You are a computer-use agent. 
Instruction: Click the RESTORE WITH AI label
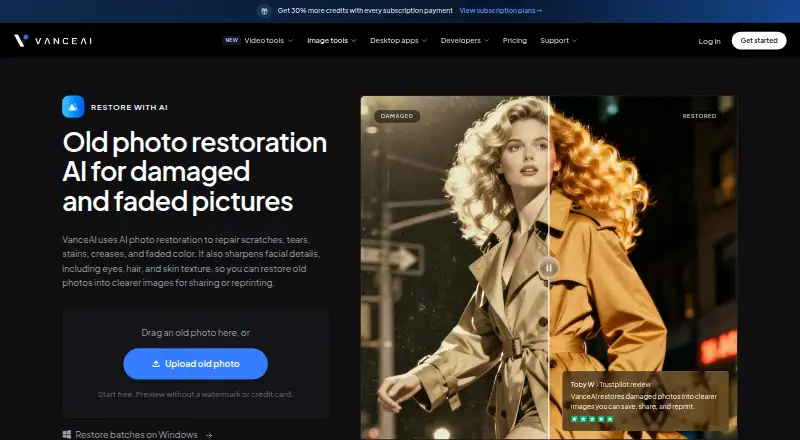[129, 108]
